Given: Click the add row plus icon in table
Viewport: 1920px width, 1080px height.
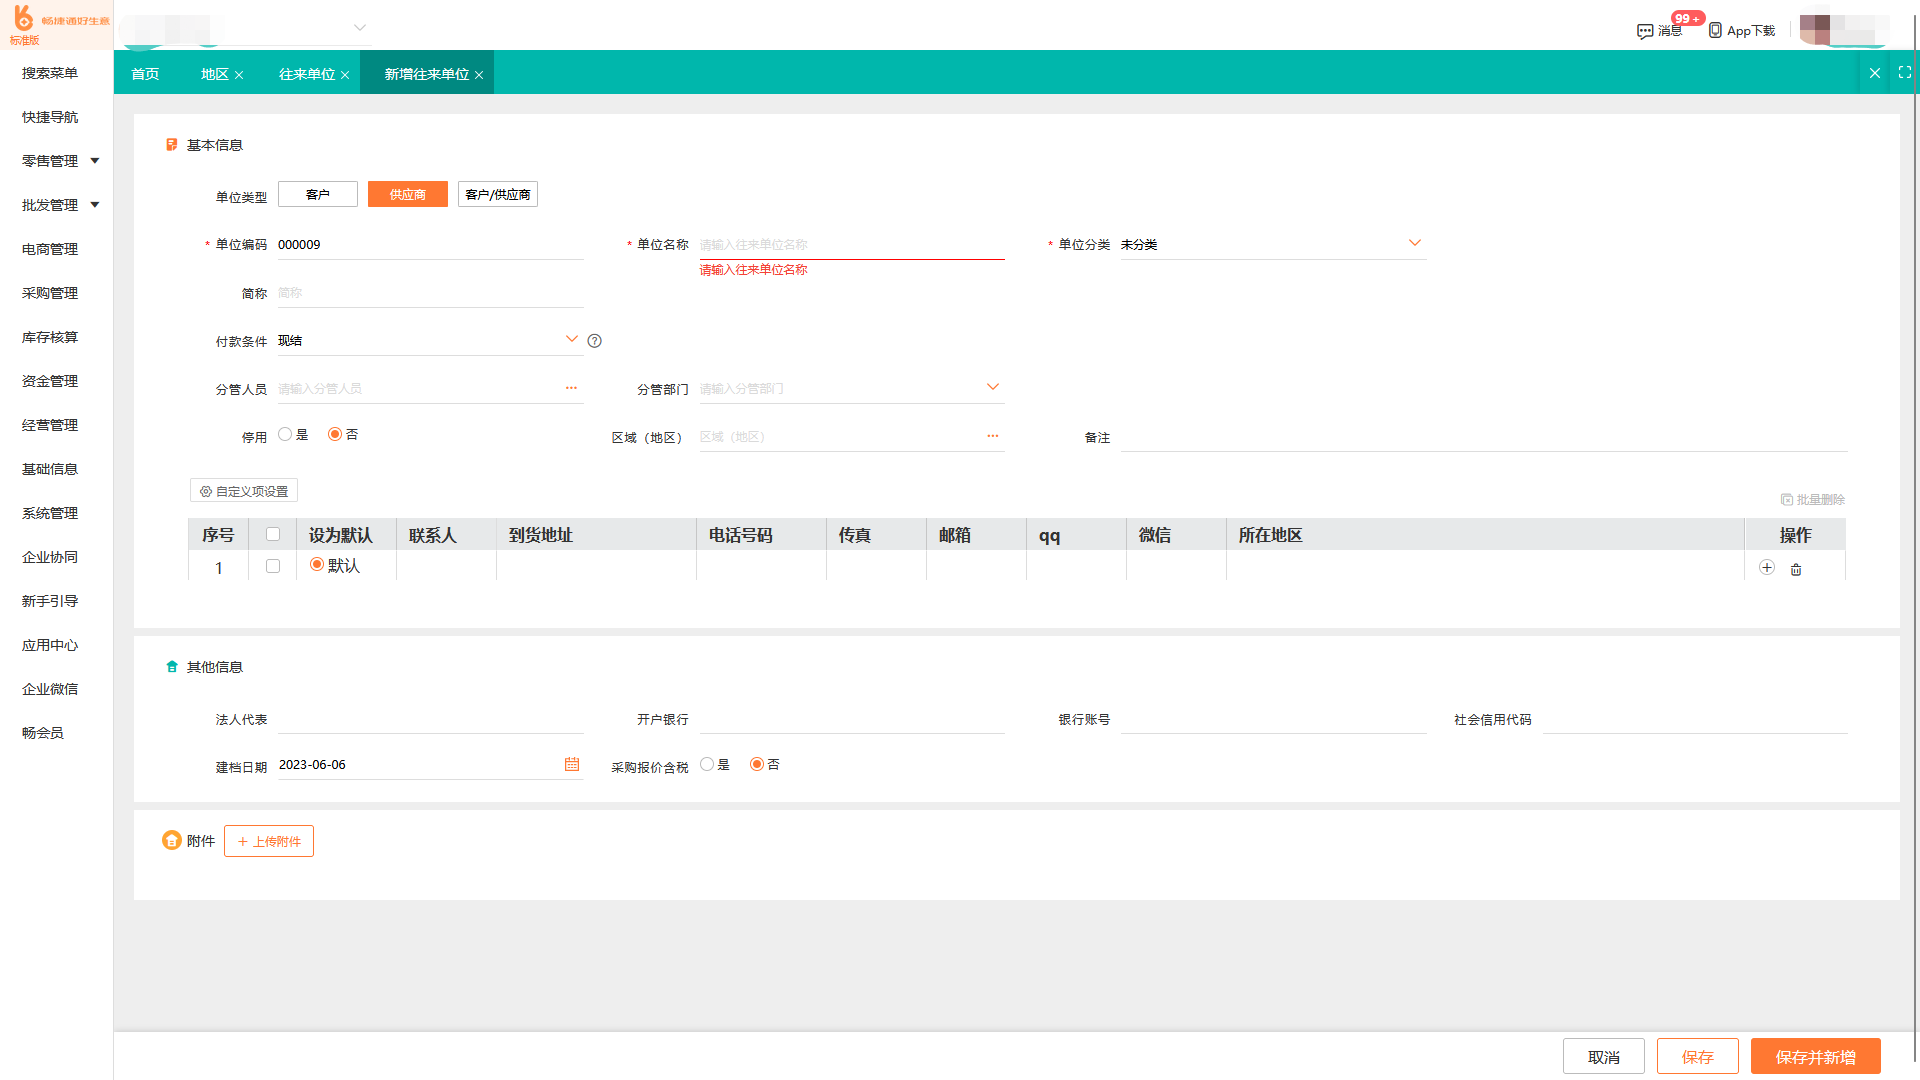Looking at the screenshot, I should [1767, 567].
